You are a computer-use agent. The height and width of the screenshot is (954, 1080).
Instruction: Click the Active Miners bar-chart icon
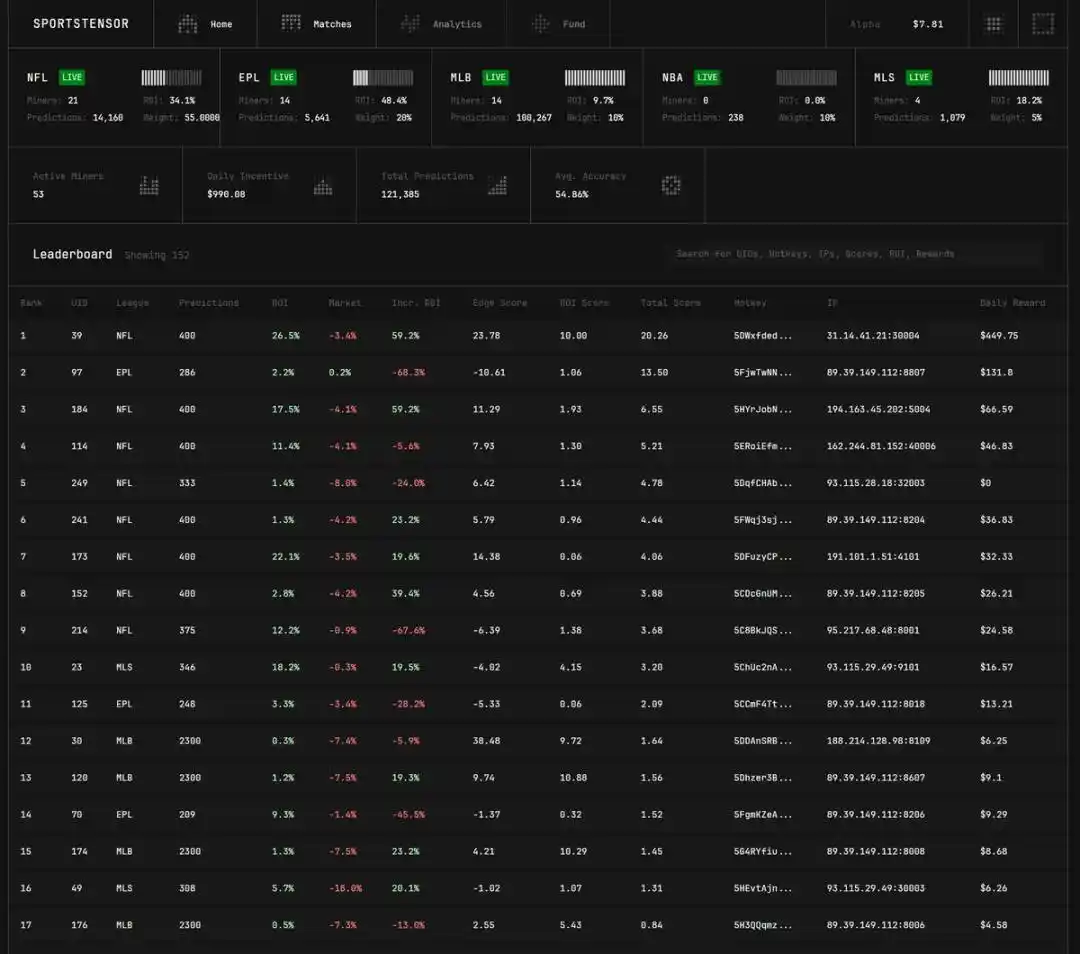[149, 186]
